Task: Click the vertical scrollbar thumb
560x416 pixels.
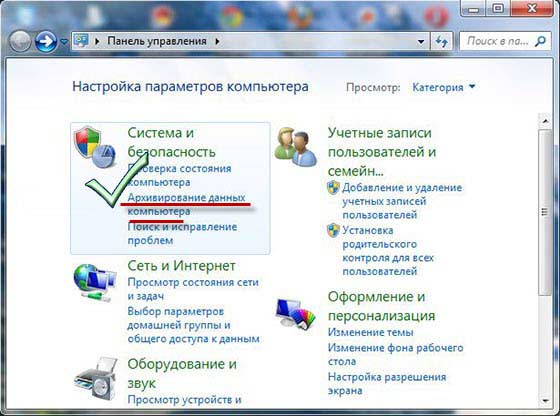Action: click(545, 212)
